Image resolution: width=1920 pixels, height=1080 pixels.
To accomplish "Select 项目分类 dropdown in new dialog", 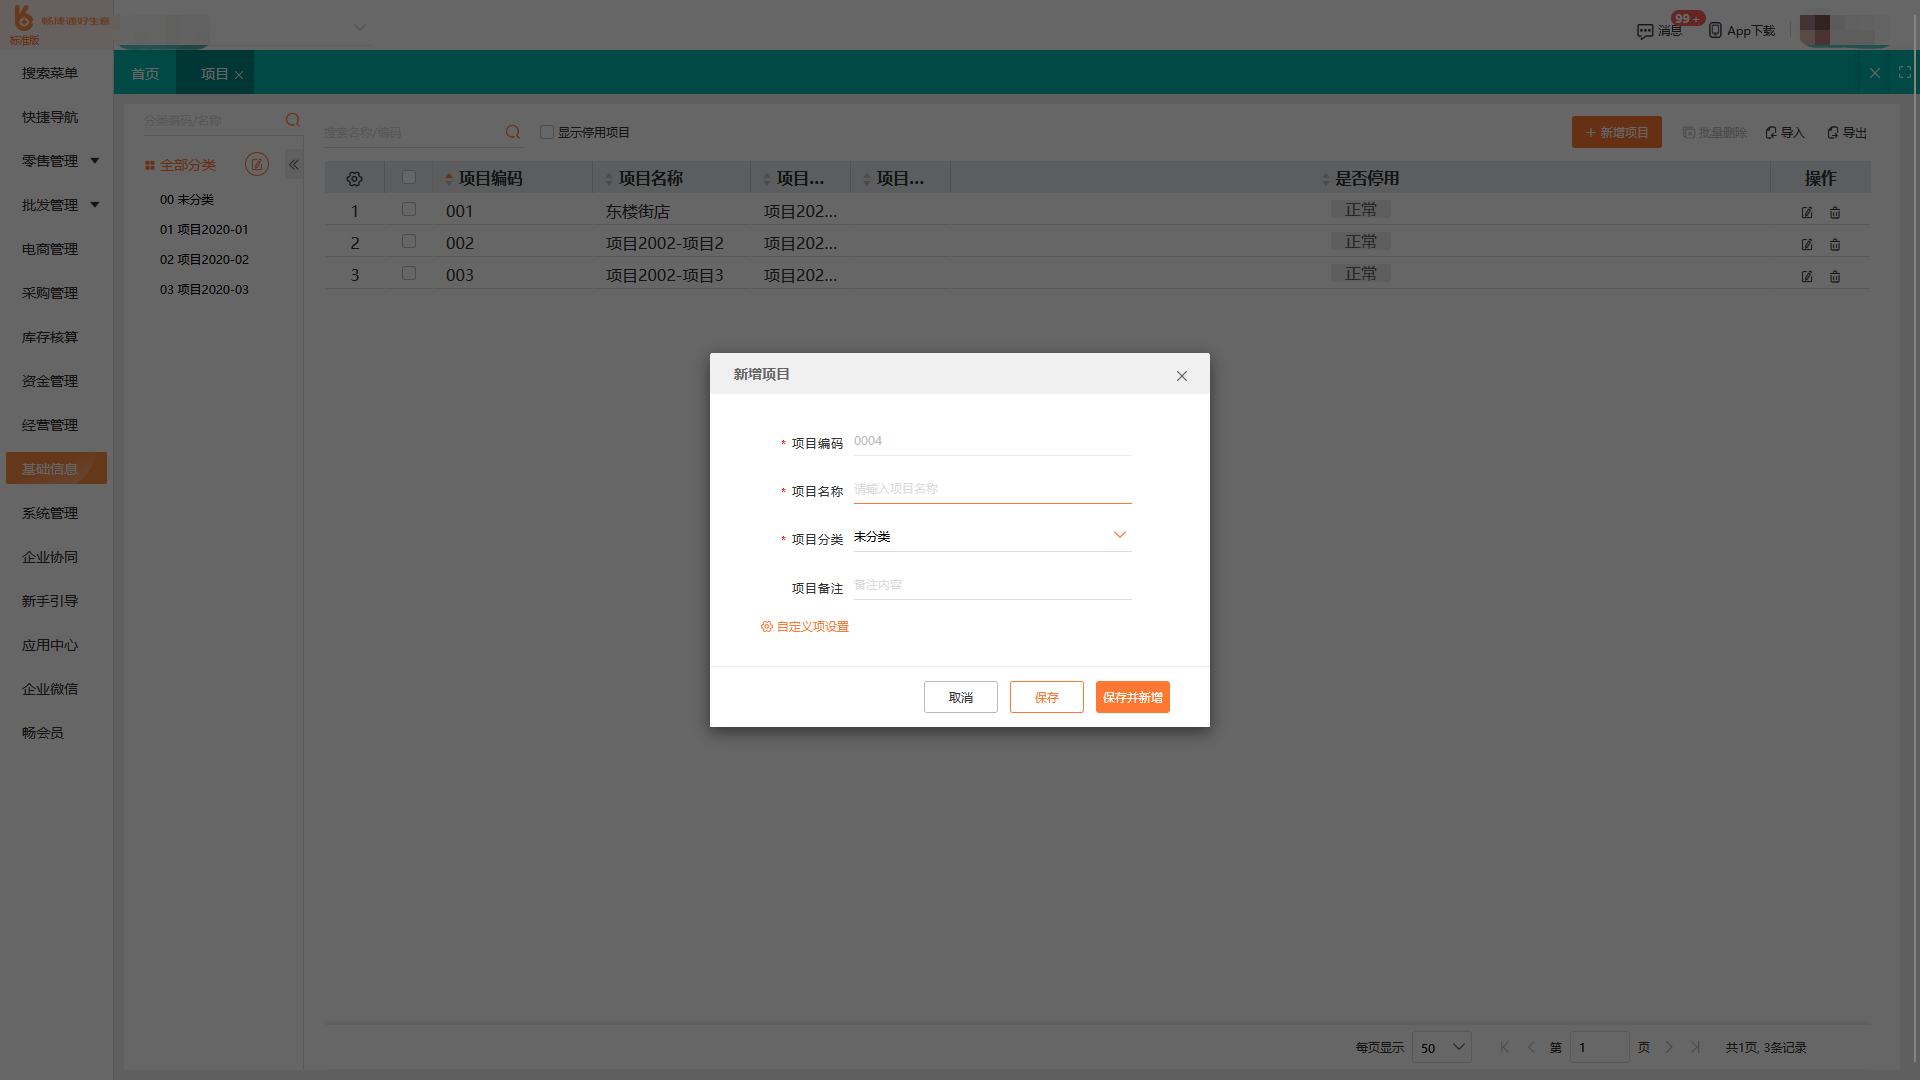I will coord(990,535).
